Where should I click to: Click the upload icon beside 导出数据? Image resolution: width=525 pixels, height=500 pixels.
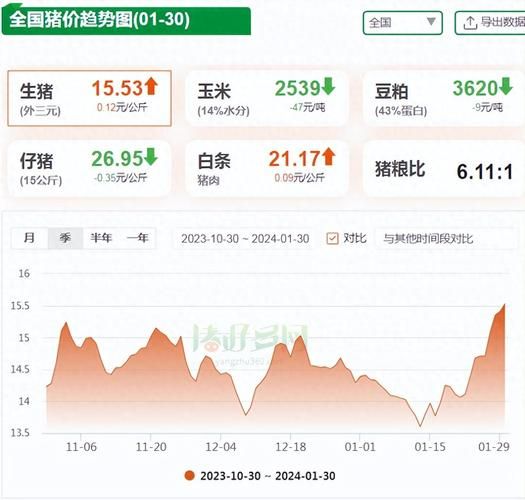(470, 23)
